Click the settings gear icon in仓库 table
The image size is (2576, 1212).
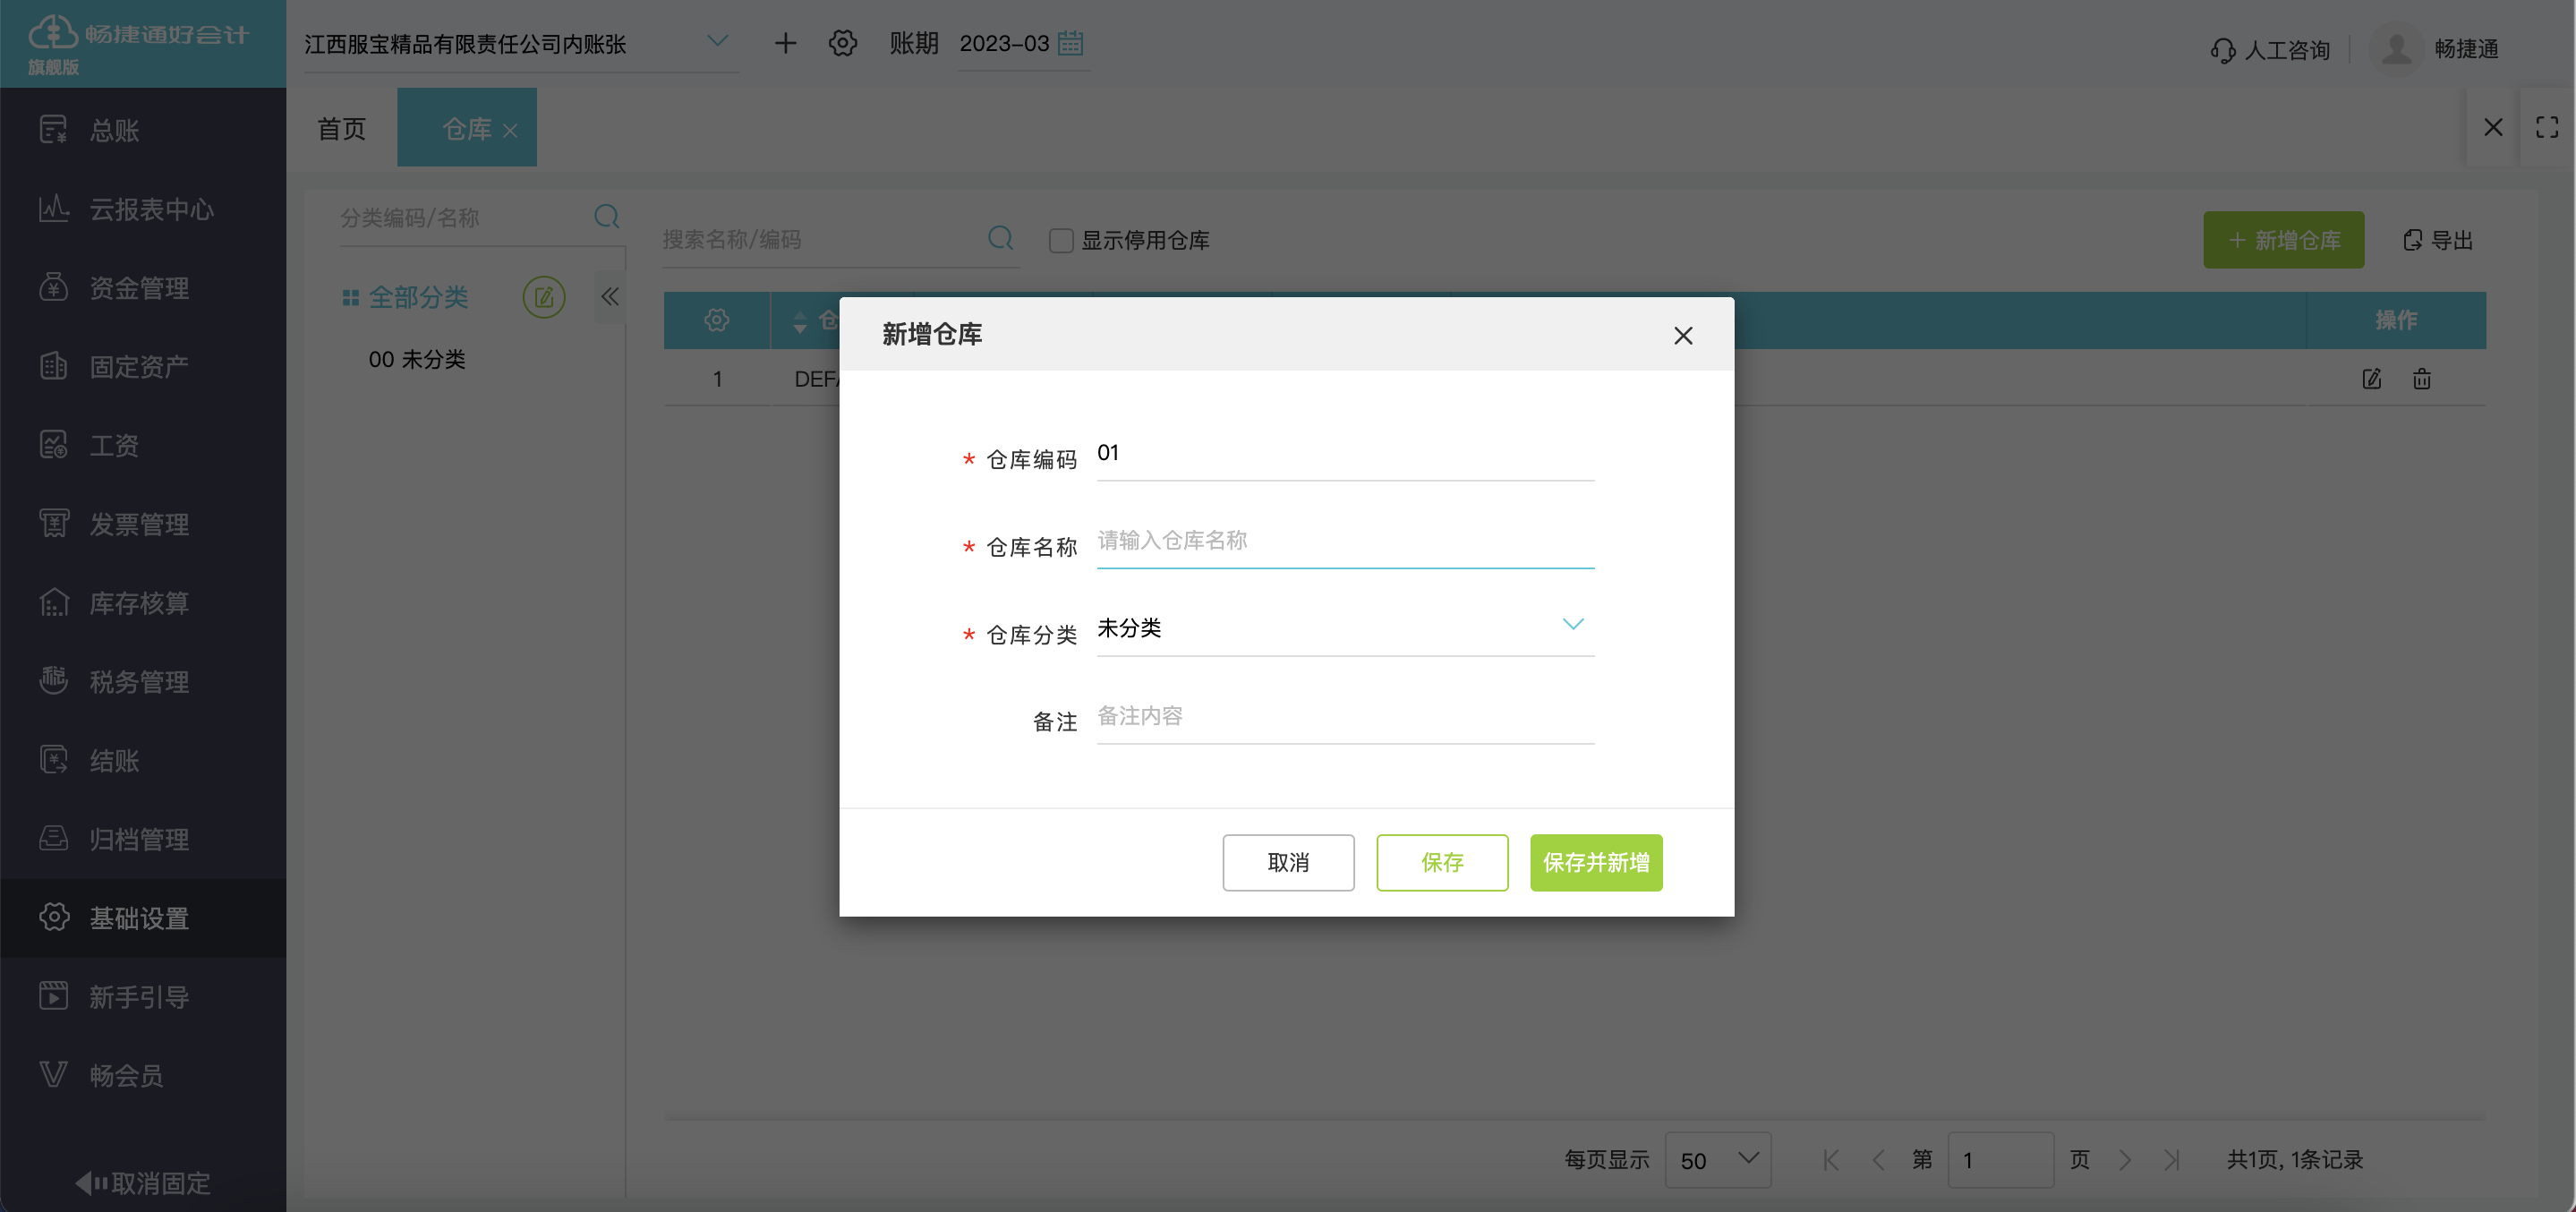point(716,319)
